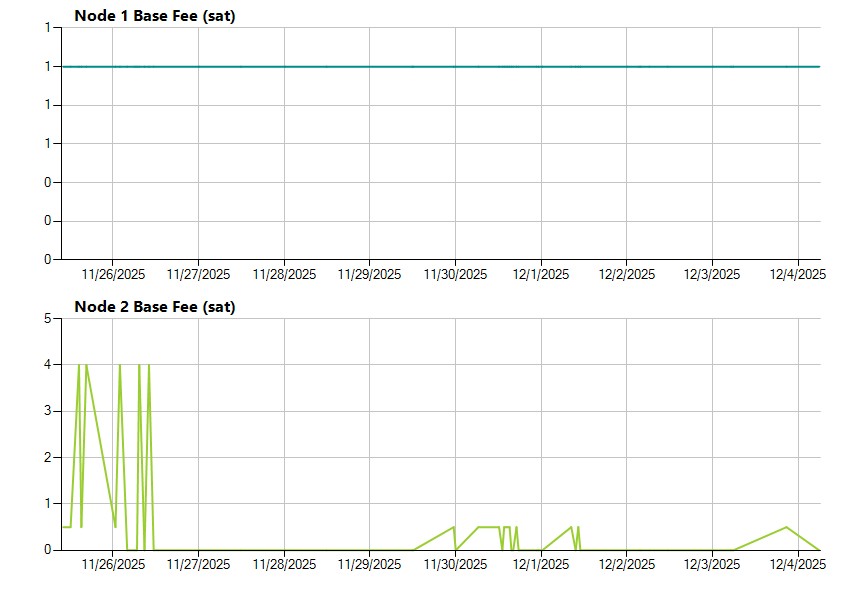Select 12/3/2025 label on Node 2 axis
Screen dimensions: 860x600
712,564
